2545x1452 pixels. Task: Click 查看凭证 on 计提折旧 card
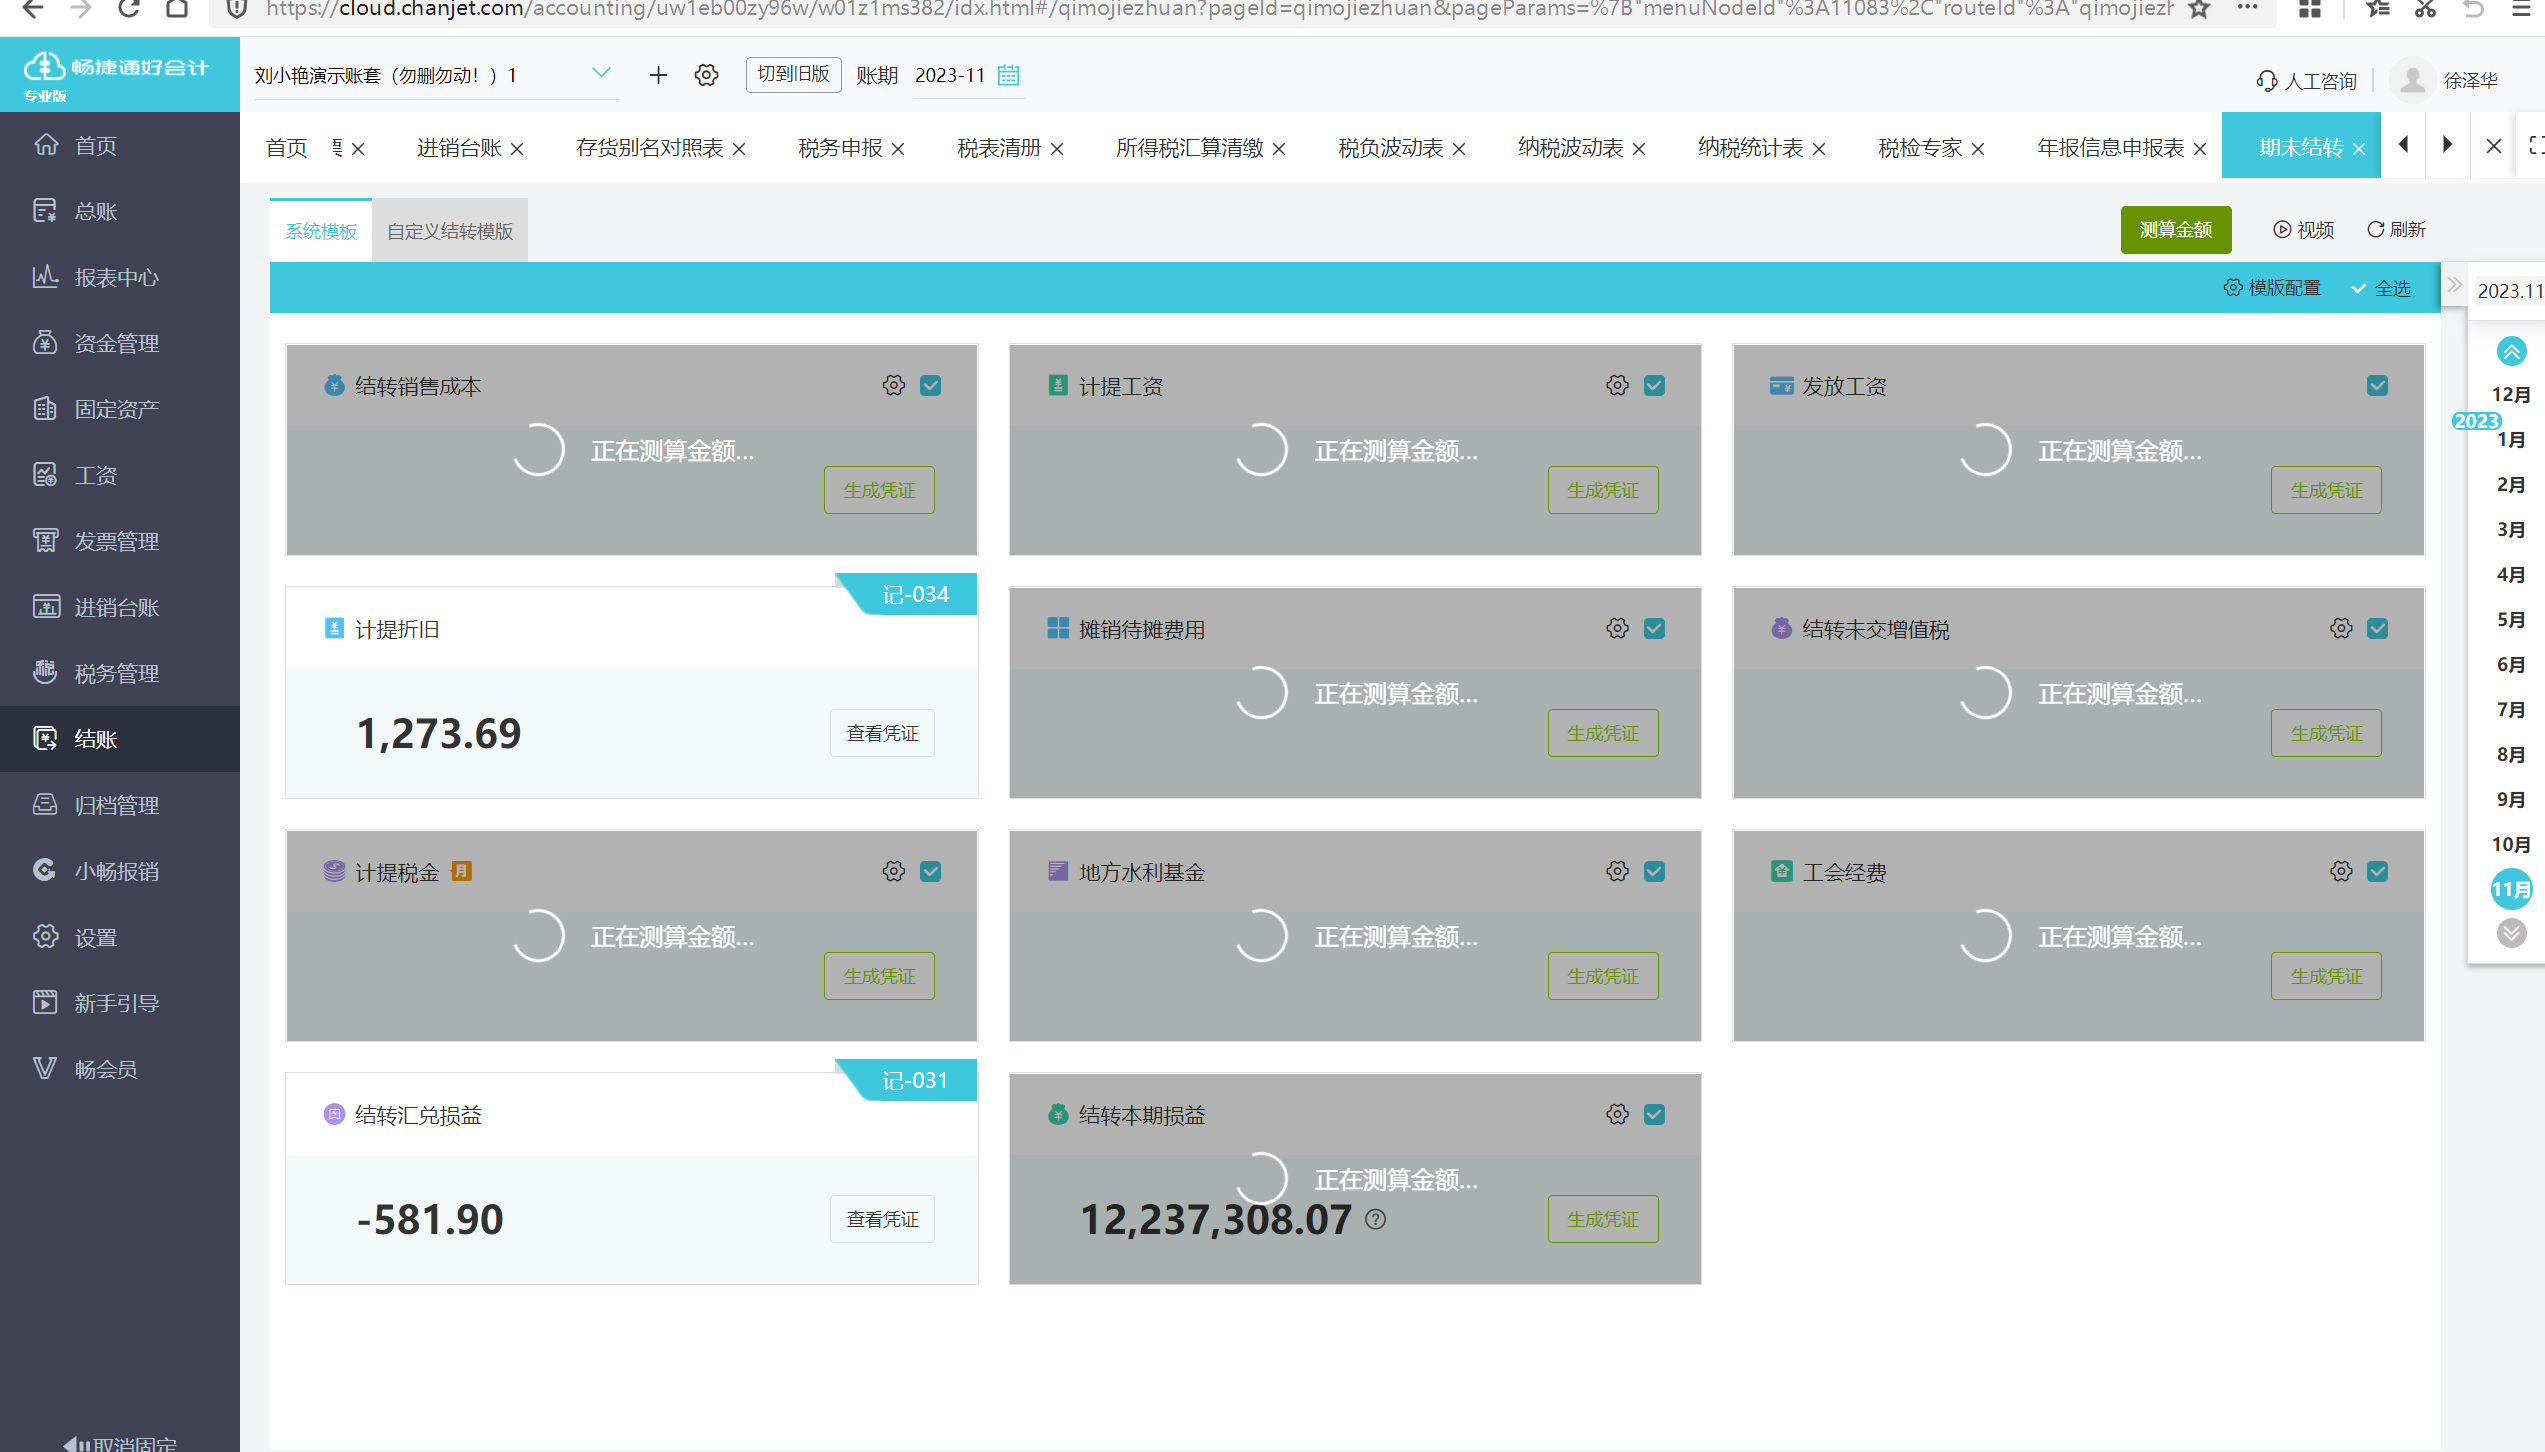(x=879, y=732)
